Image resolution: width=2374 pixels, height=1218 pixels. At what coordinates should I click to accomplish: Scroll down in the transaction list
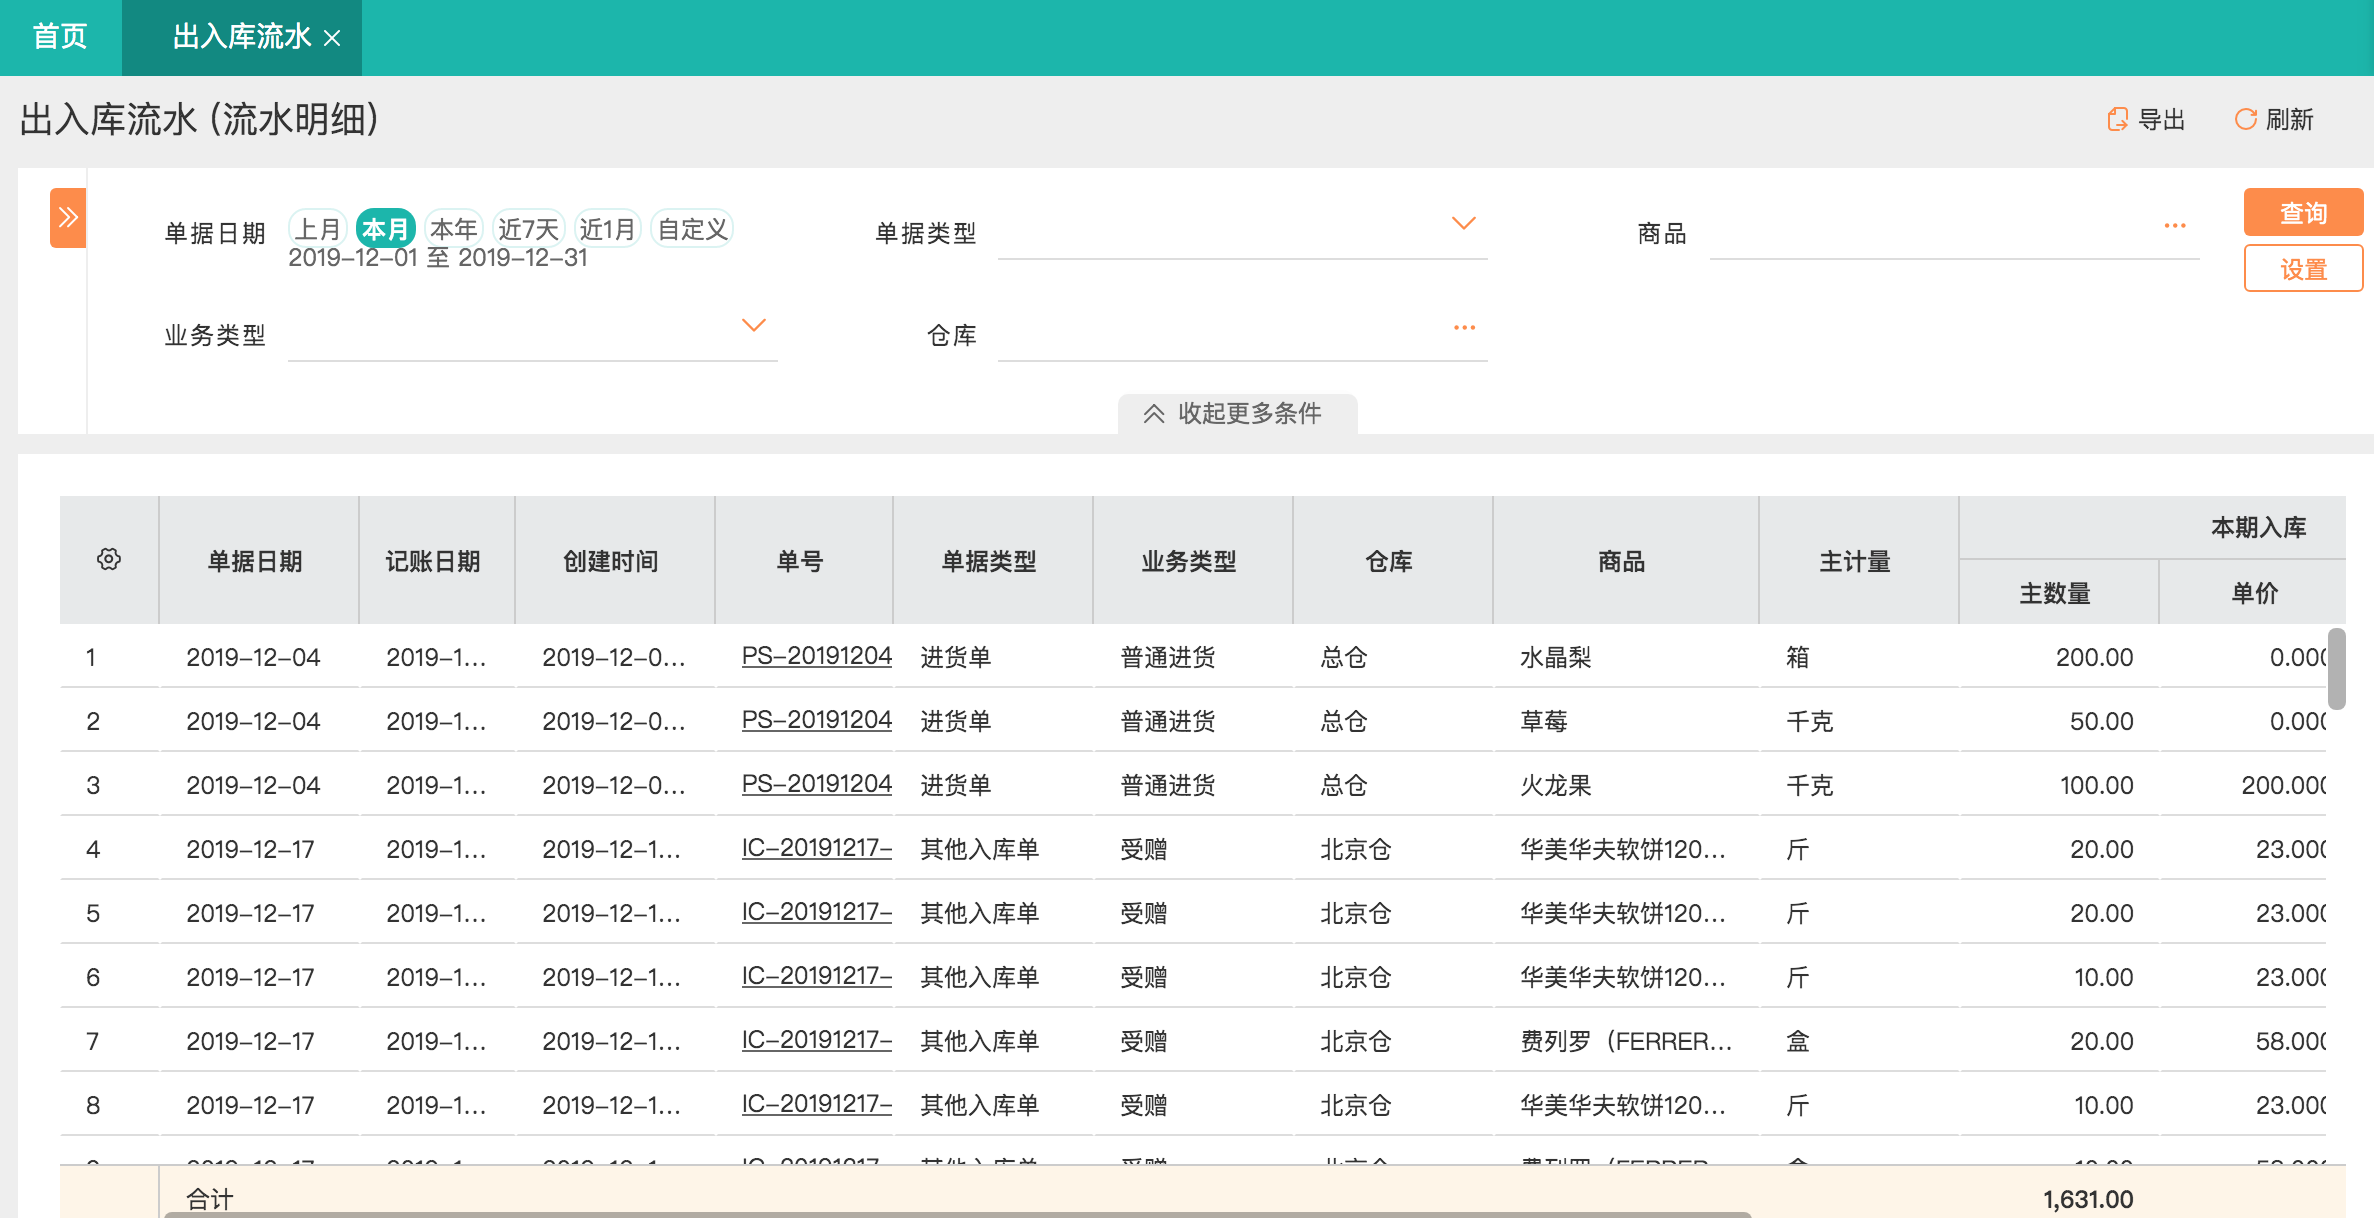tap(2355, 1010)
